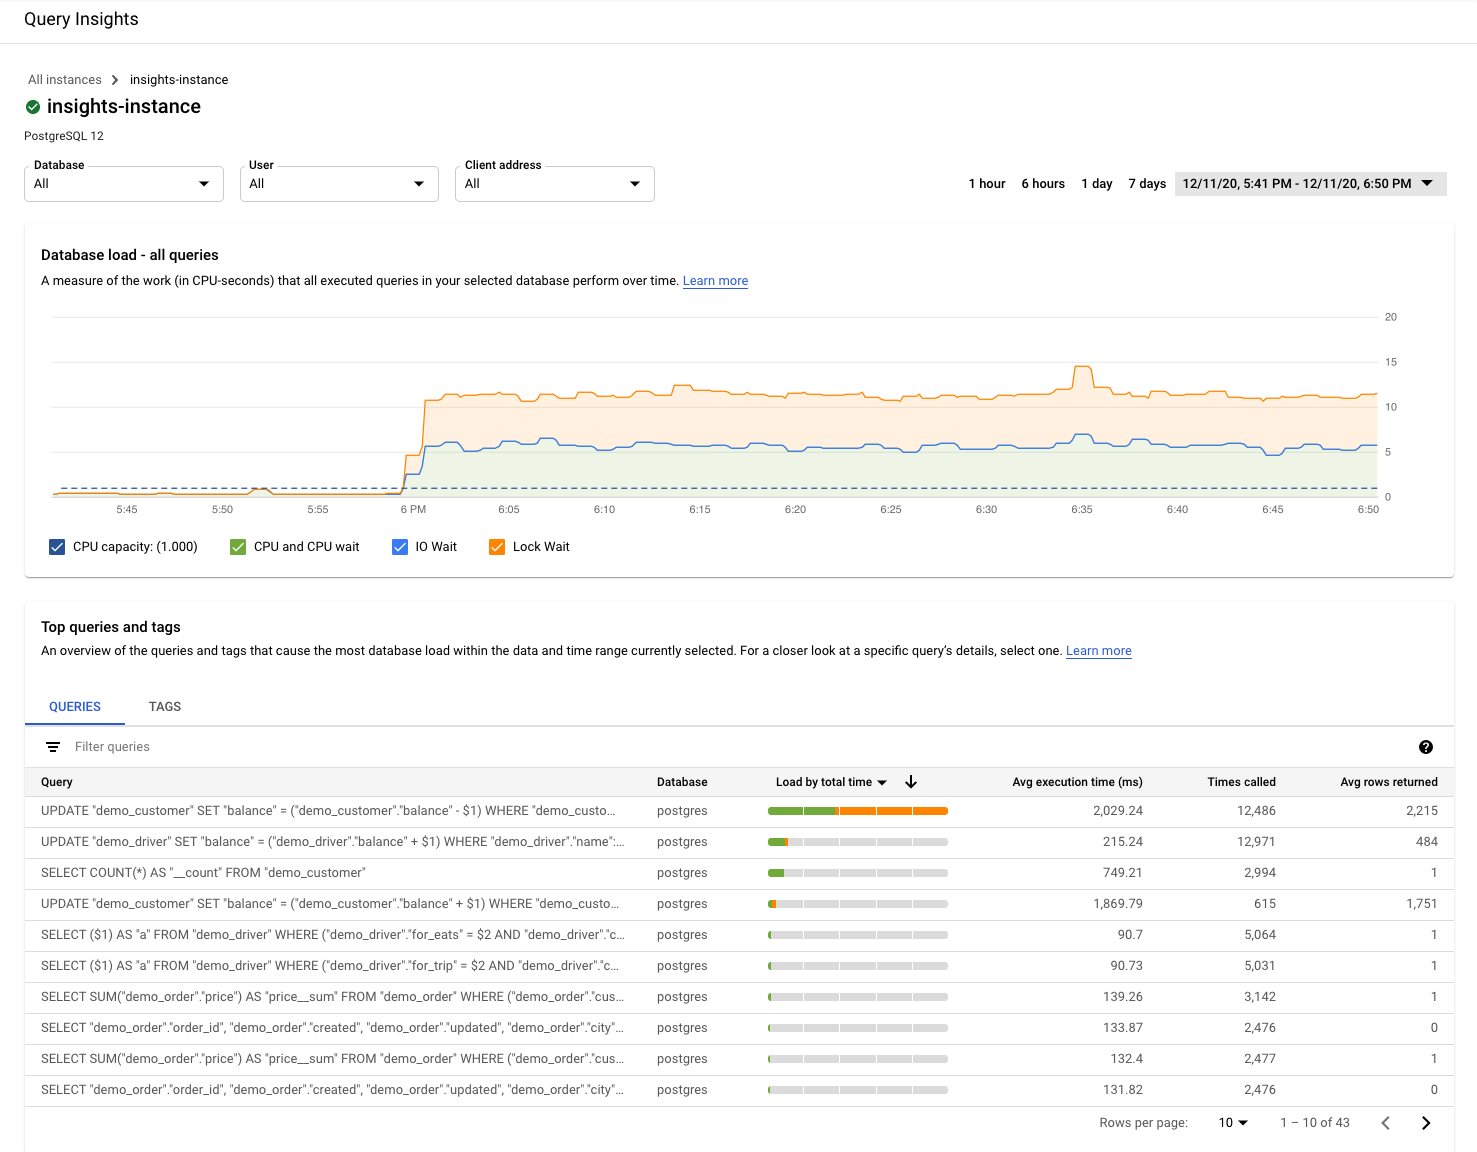Screen dimensions: 1477x1152
Task: Select the 7 days time range
Action: (1147, 183)
